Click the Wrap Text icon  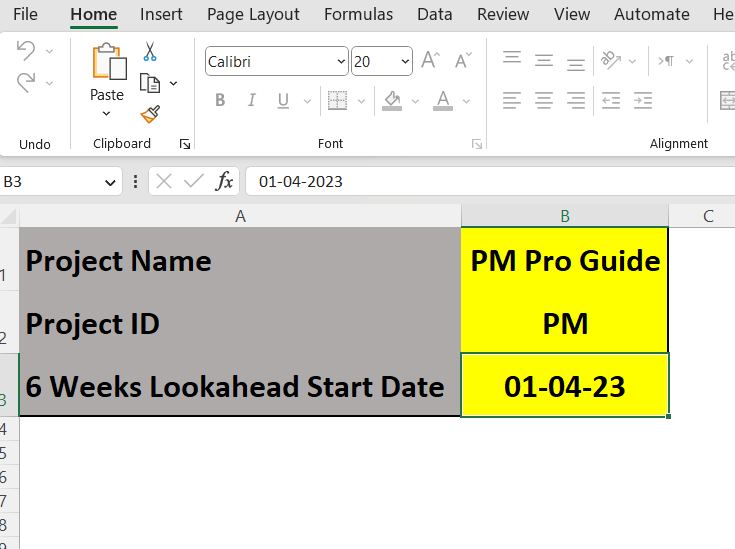click(728, 61)
